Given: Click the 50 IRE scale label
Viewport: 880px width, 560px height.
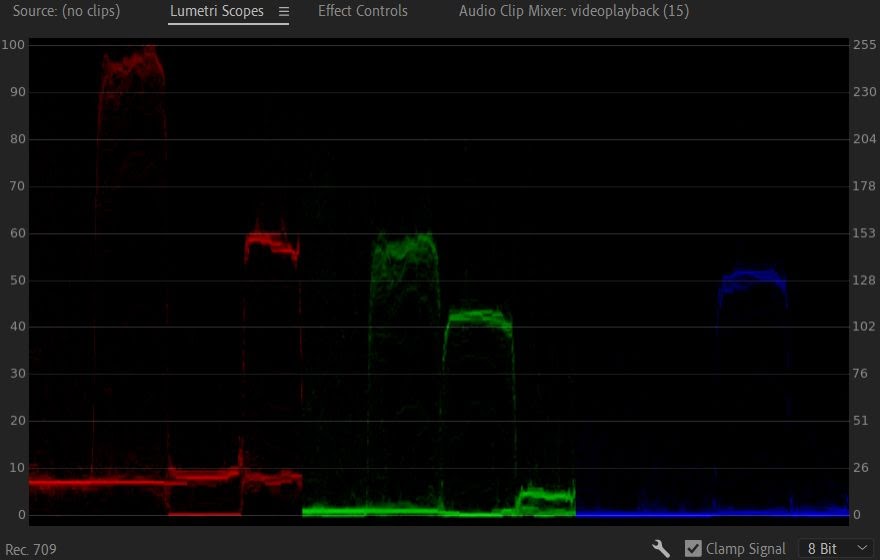Looking at the screenshot, I should (17, 280).
